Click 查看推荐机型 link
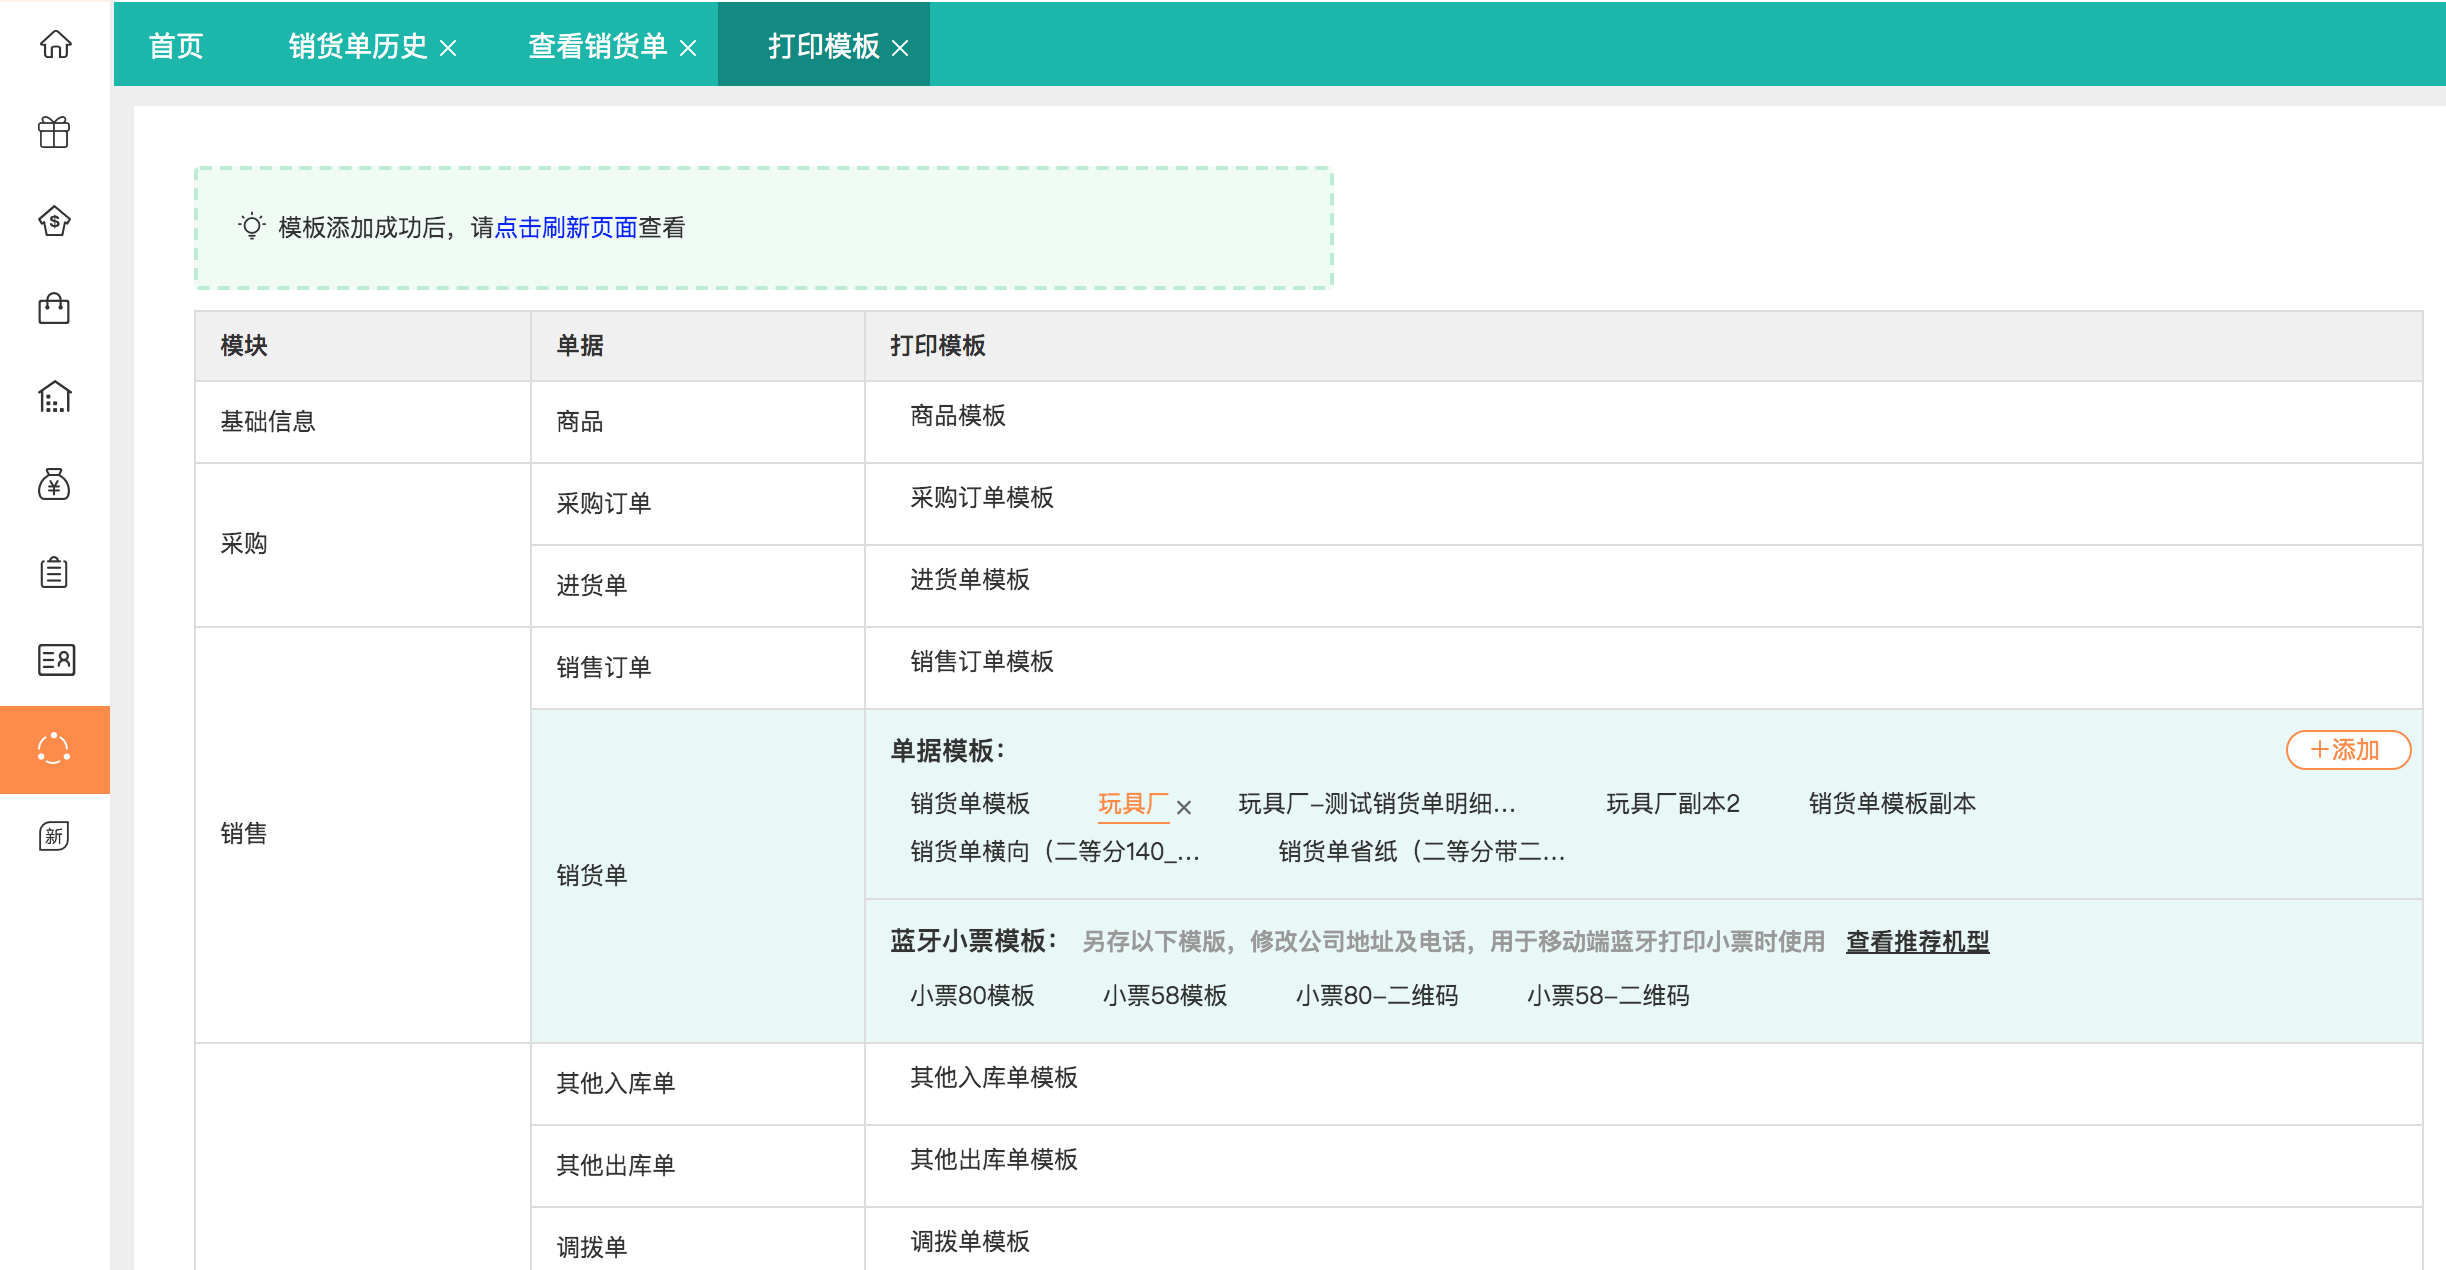This screenshot has height=1270, width=2446. (1917, 940)
